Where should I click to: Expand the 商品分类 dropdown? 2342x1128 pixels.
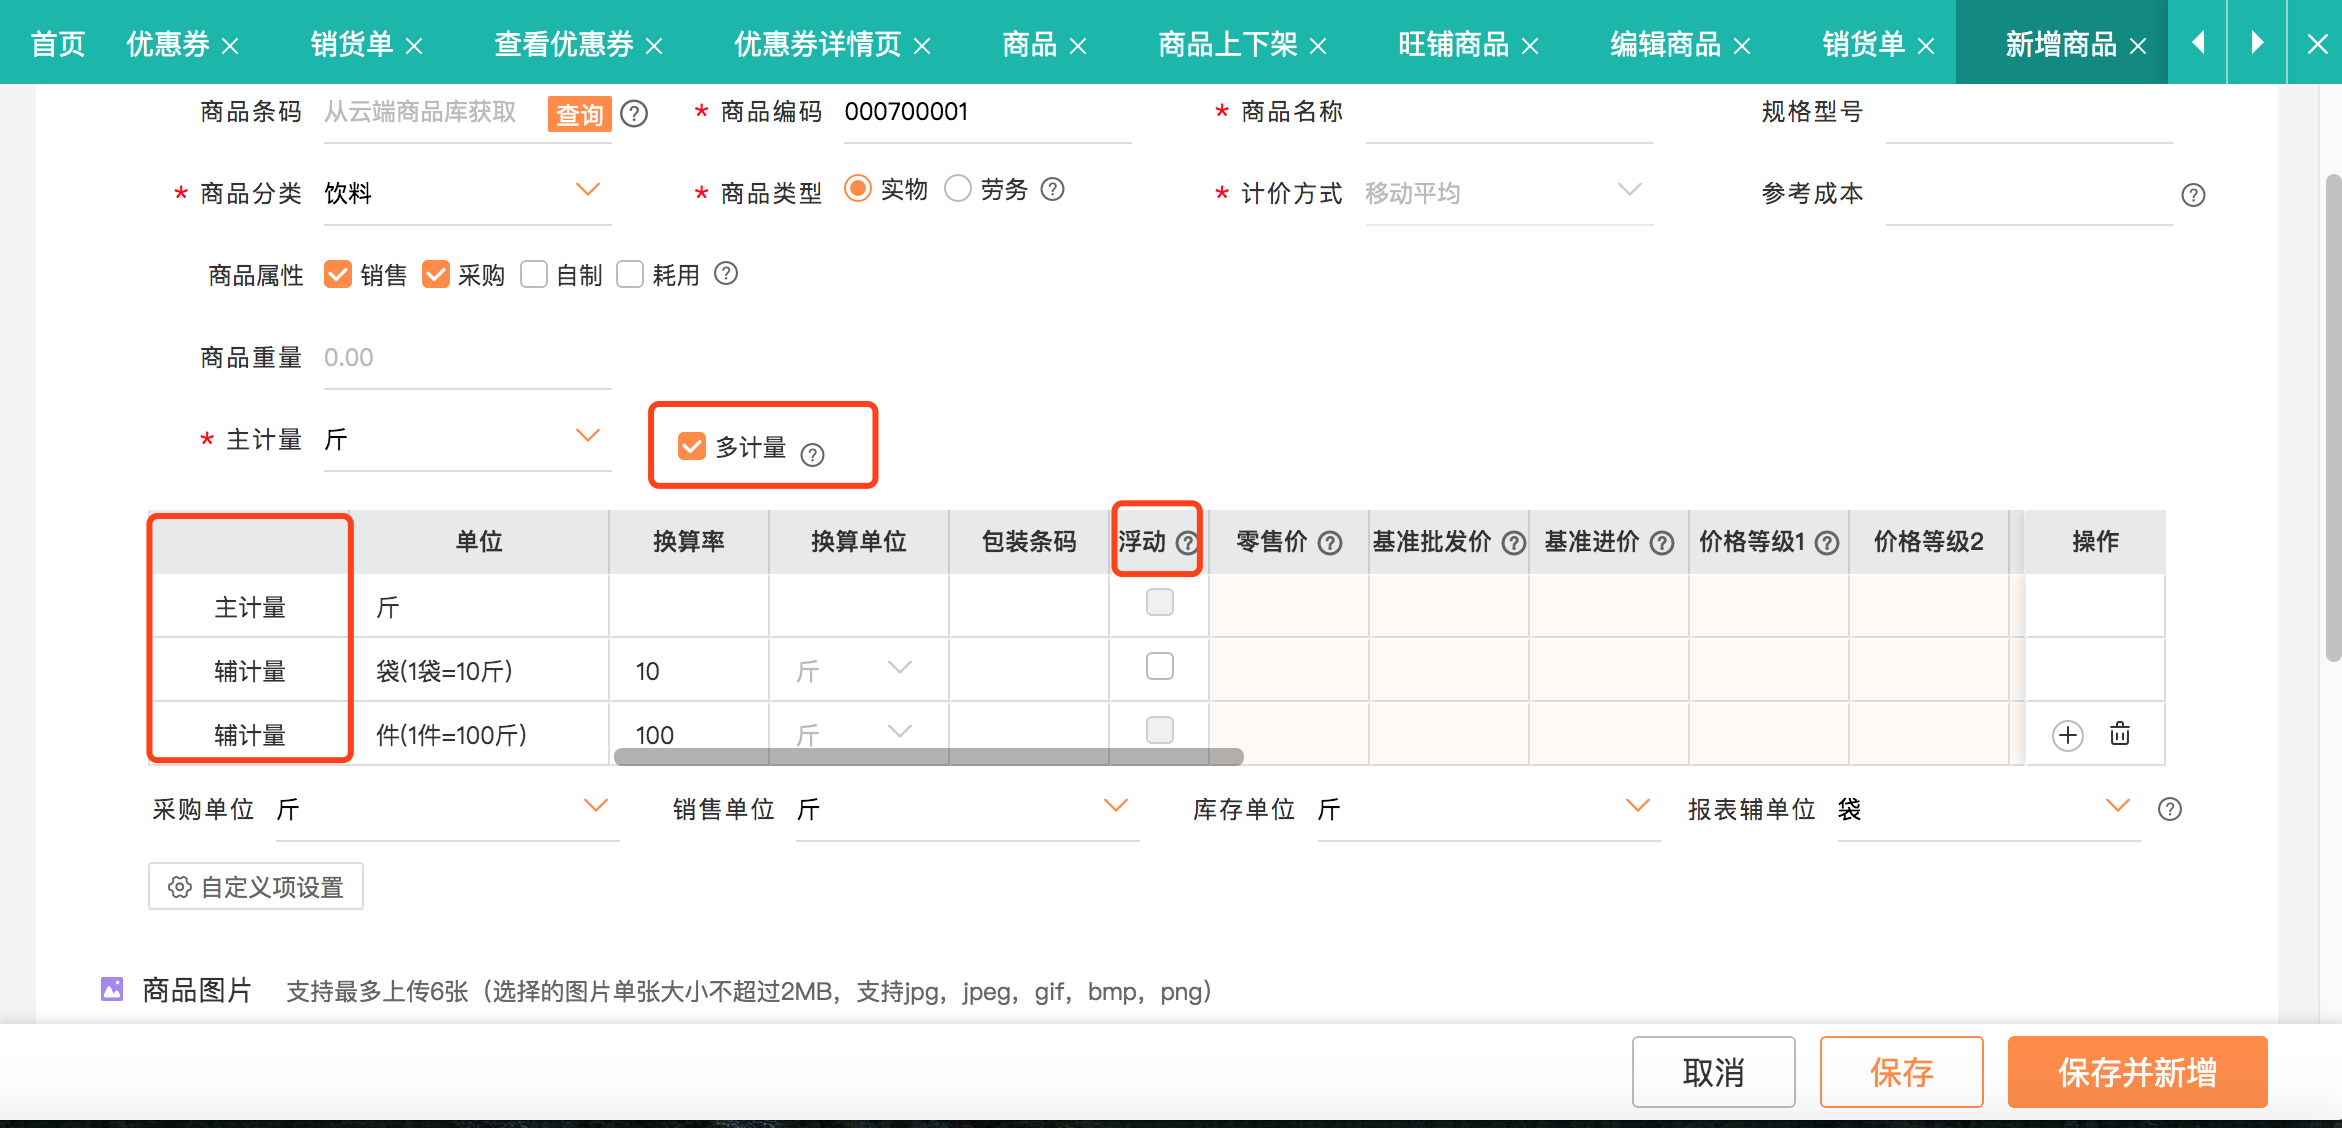click(586, 190)
